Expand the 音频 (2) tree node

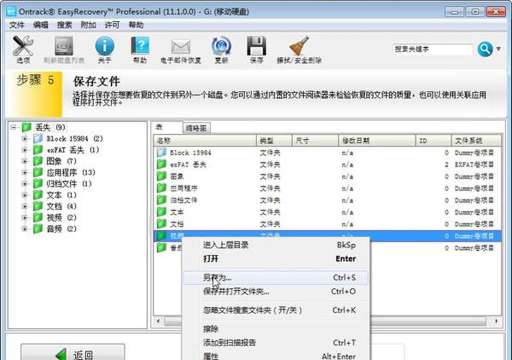tap(25, 229)
